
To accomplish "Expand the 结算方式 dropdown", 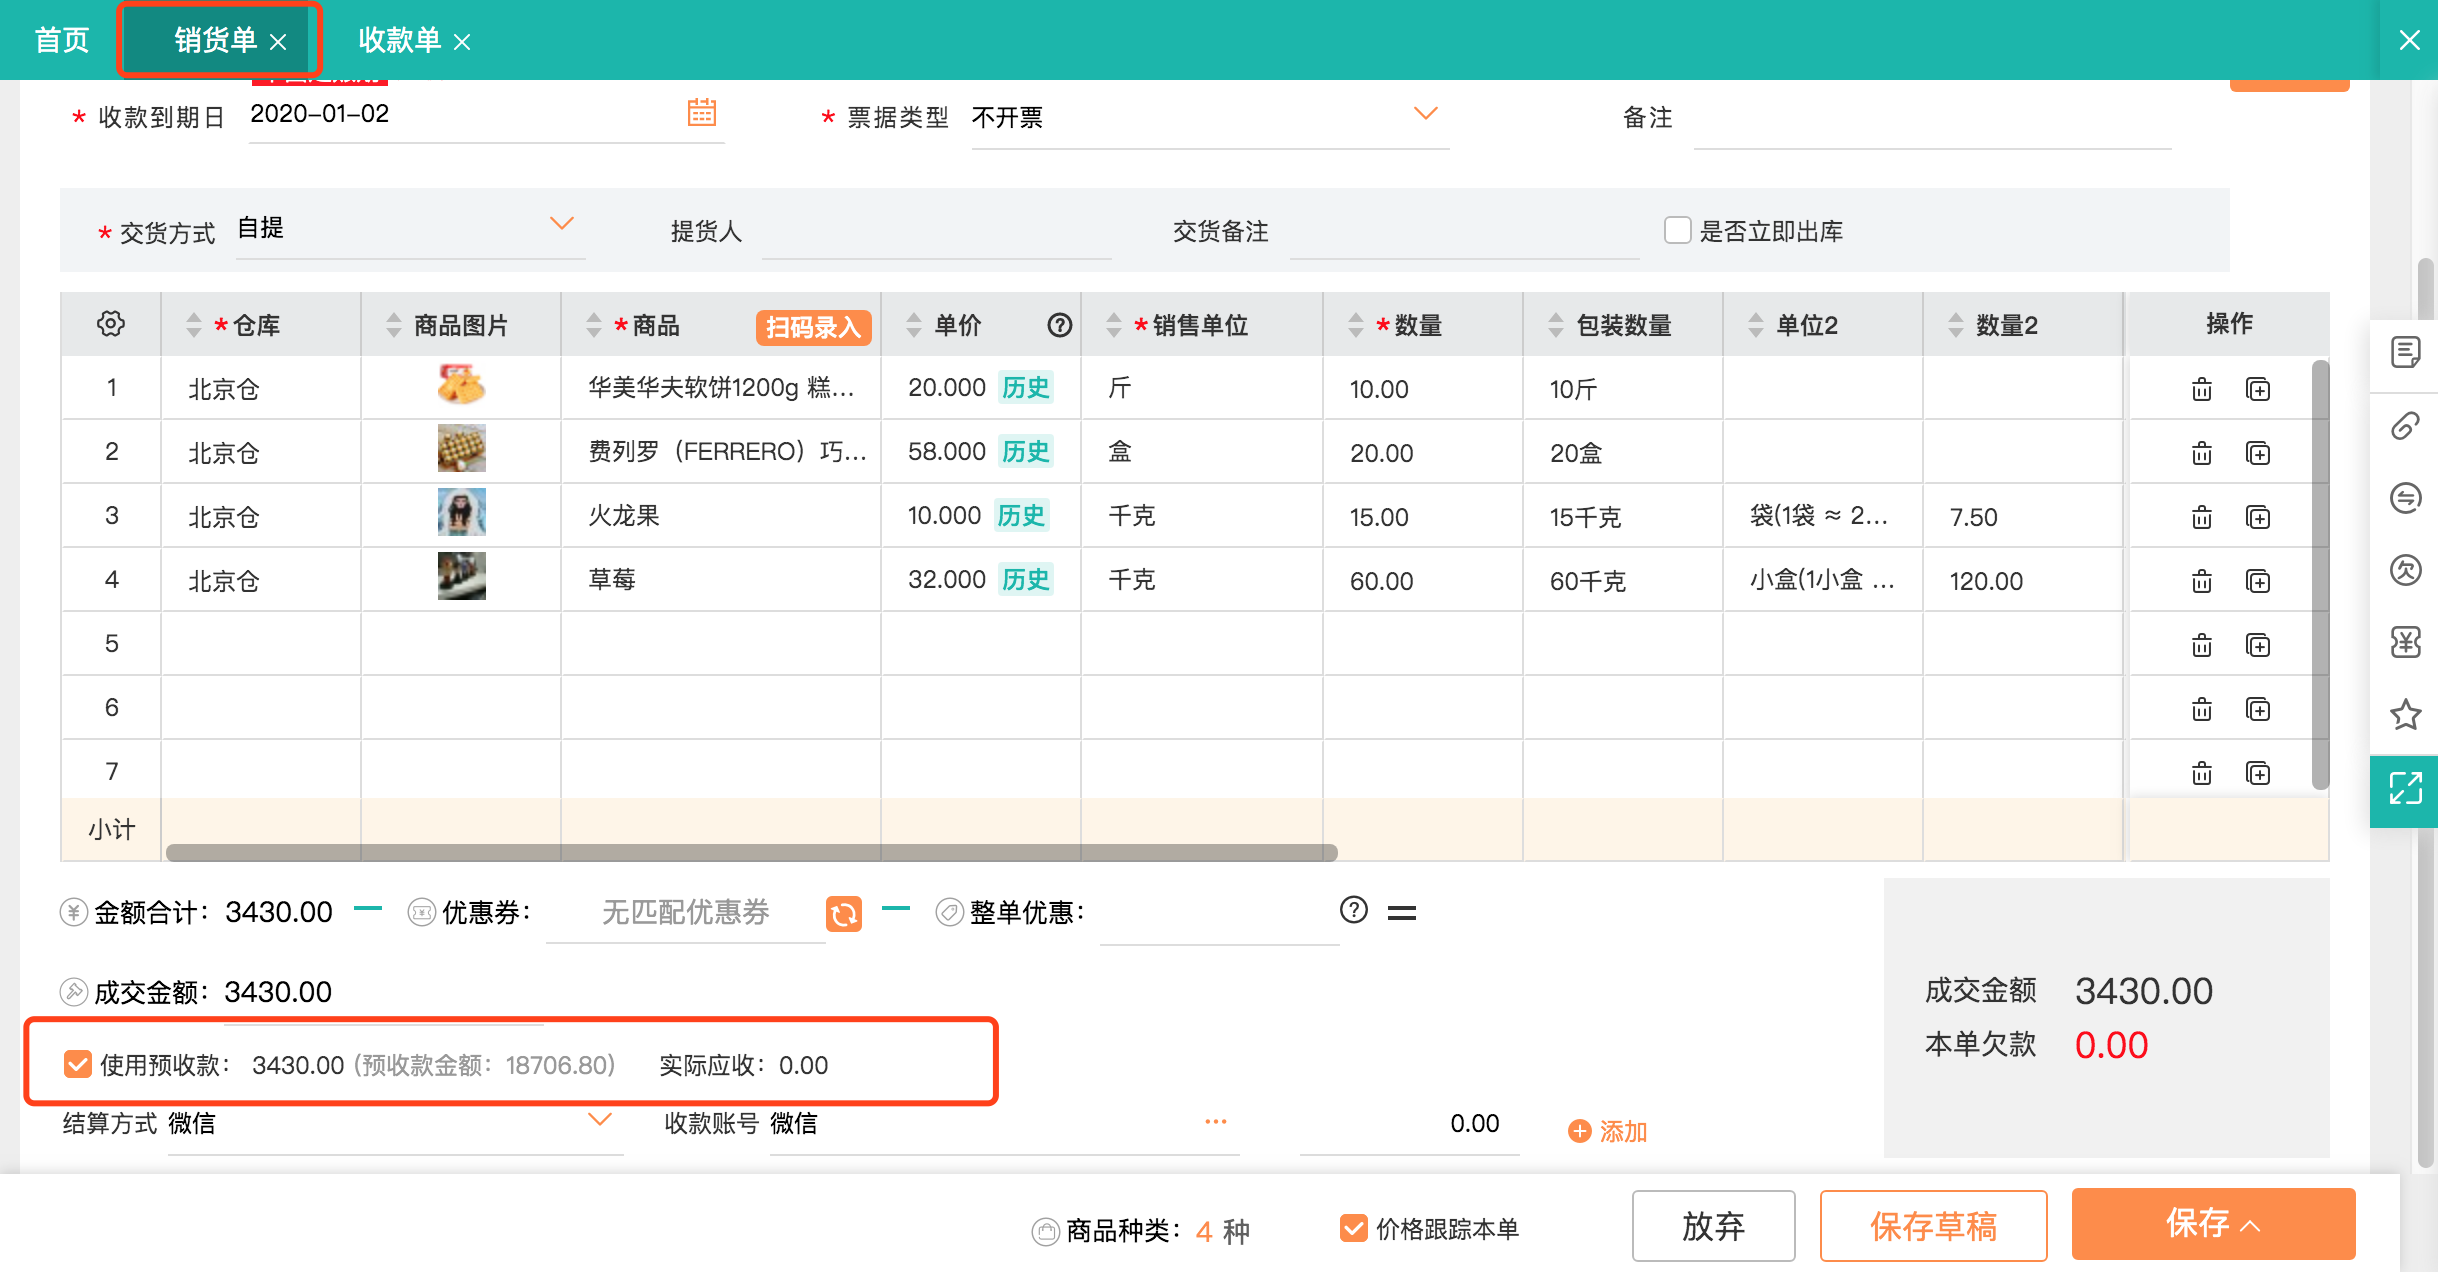I will tap(598, 1125).
